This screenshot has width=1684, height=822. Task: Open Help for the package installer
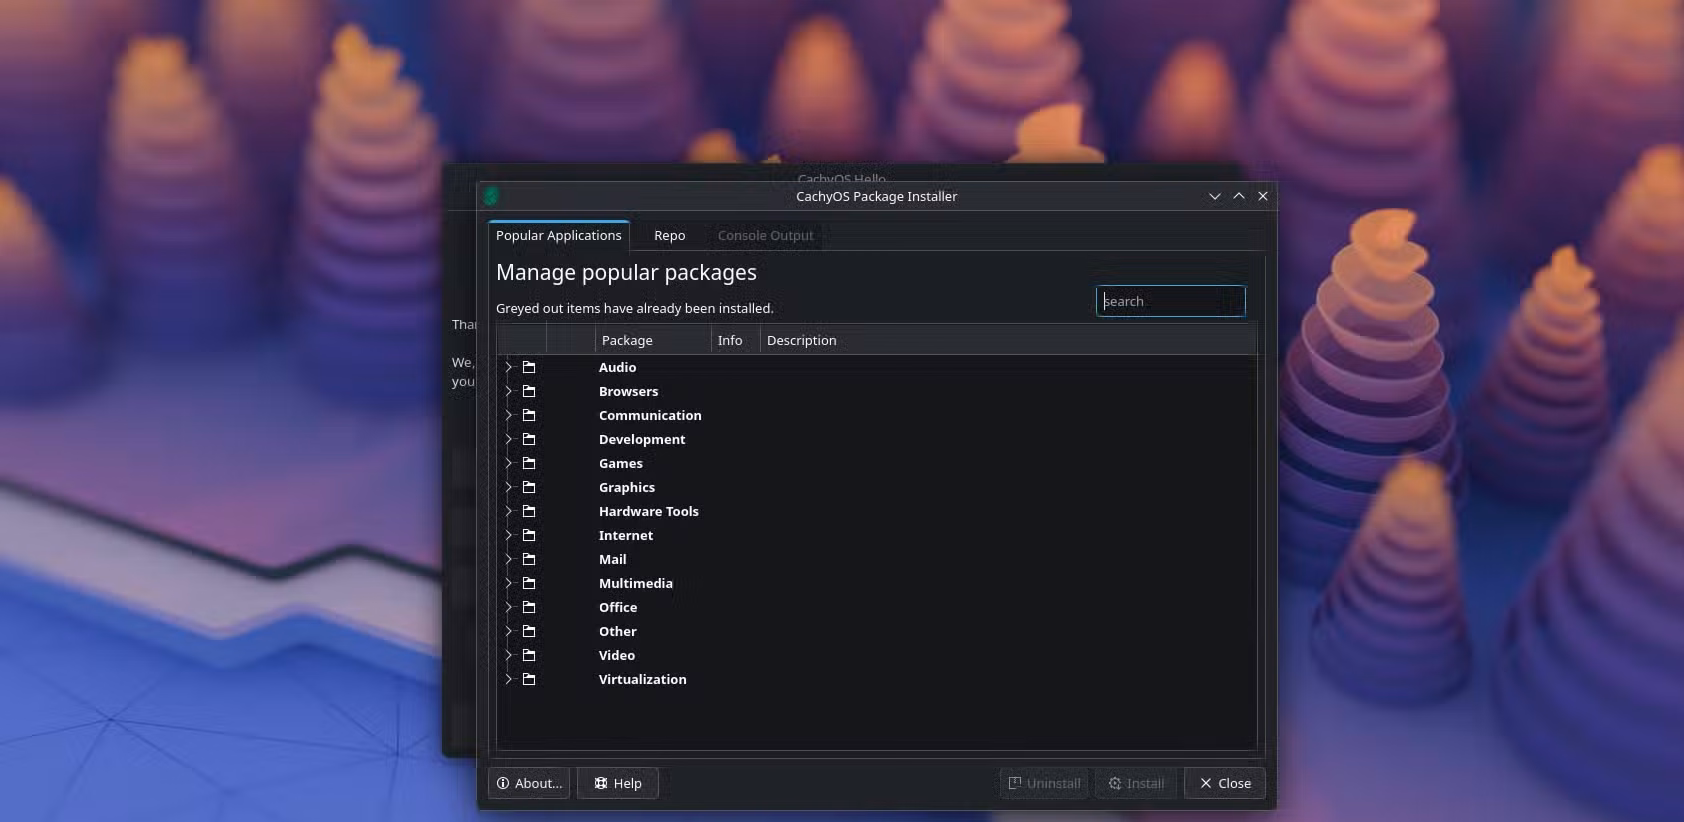(x=618, y=783)
